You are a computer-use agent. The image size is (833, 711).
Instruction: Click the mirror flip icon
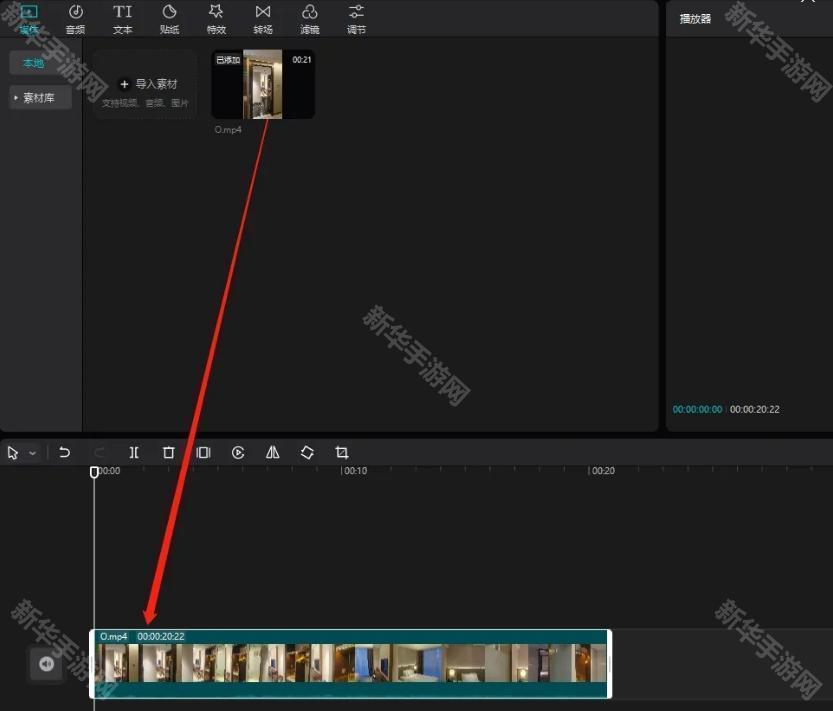(272, 453)
